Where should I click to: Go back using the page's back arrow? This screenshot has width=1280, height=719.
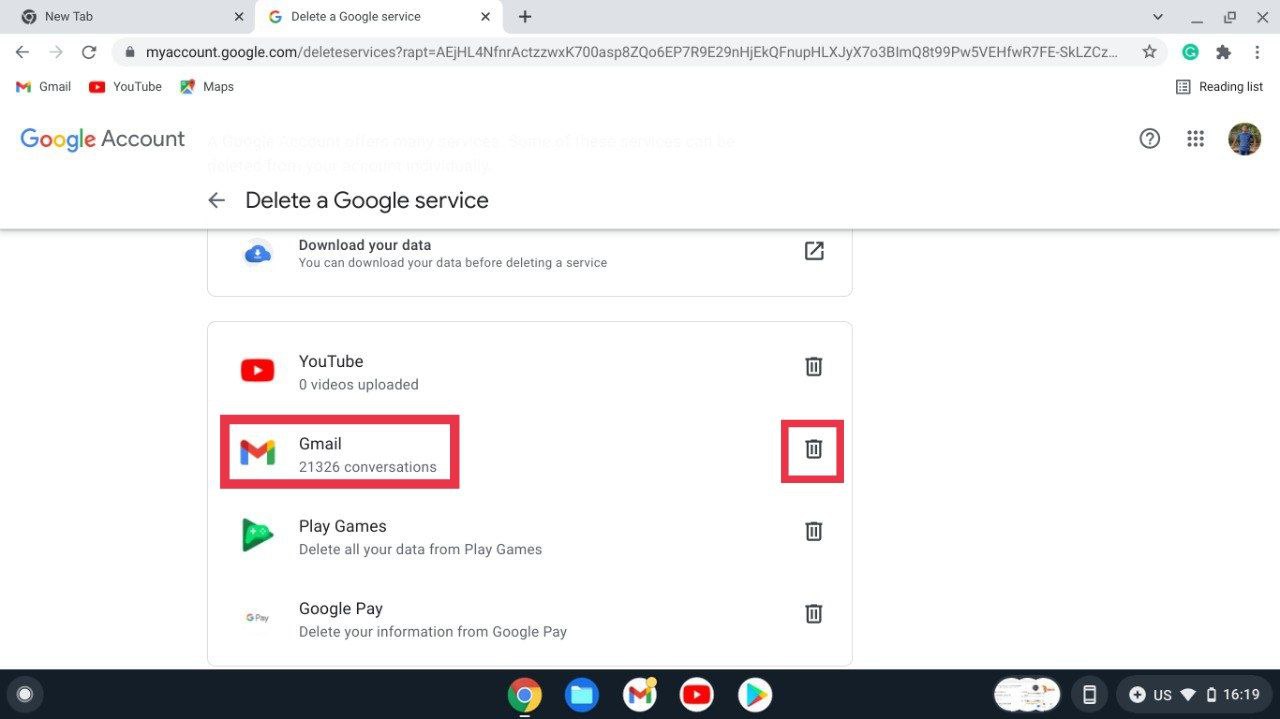tap(216, 200)
